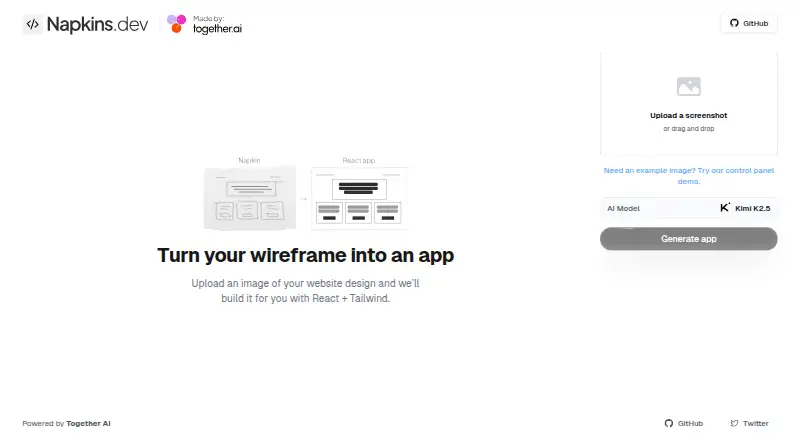Open the AI Model dropdown showing Kimi K2.5
This screenshot has height=440, width=800.
click(x=689, y=208)
